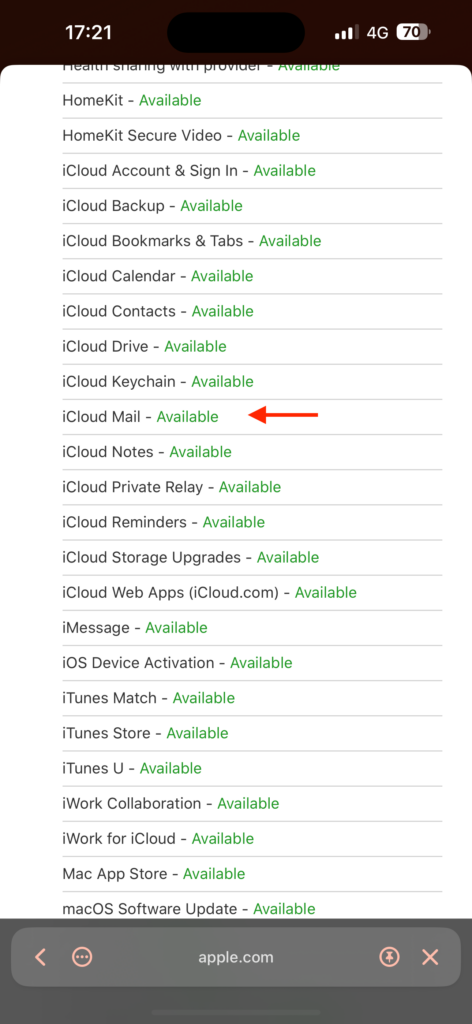Select the iCloud Mail status entry
Viewport: 472px width, 1024px height.
(x=252, y=417)
